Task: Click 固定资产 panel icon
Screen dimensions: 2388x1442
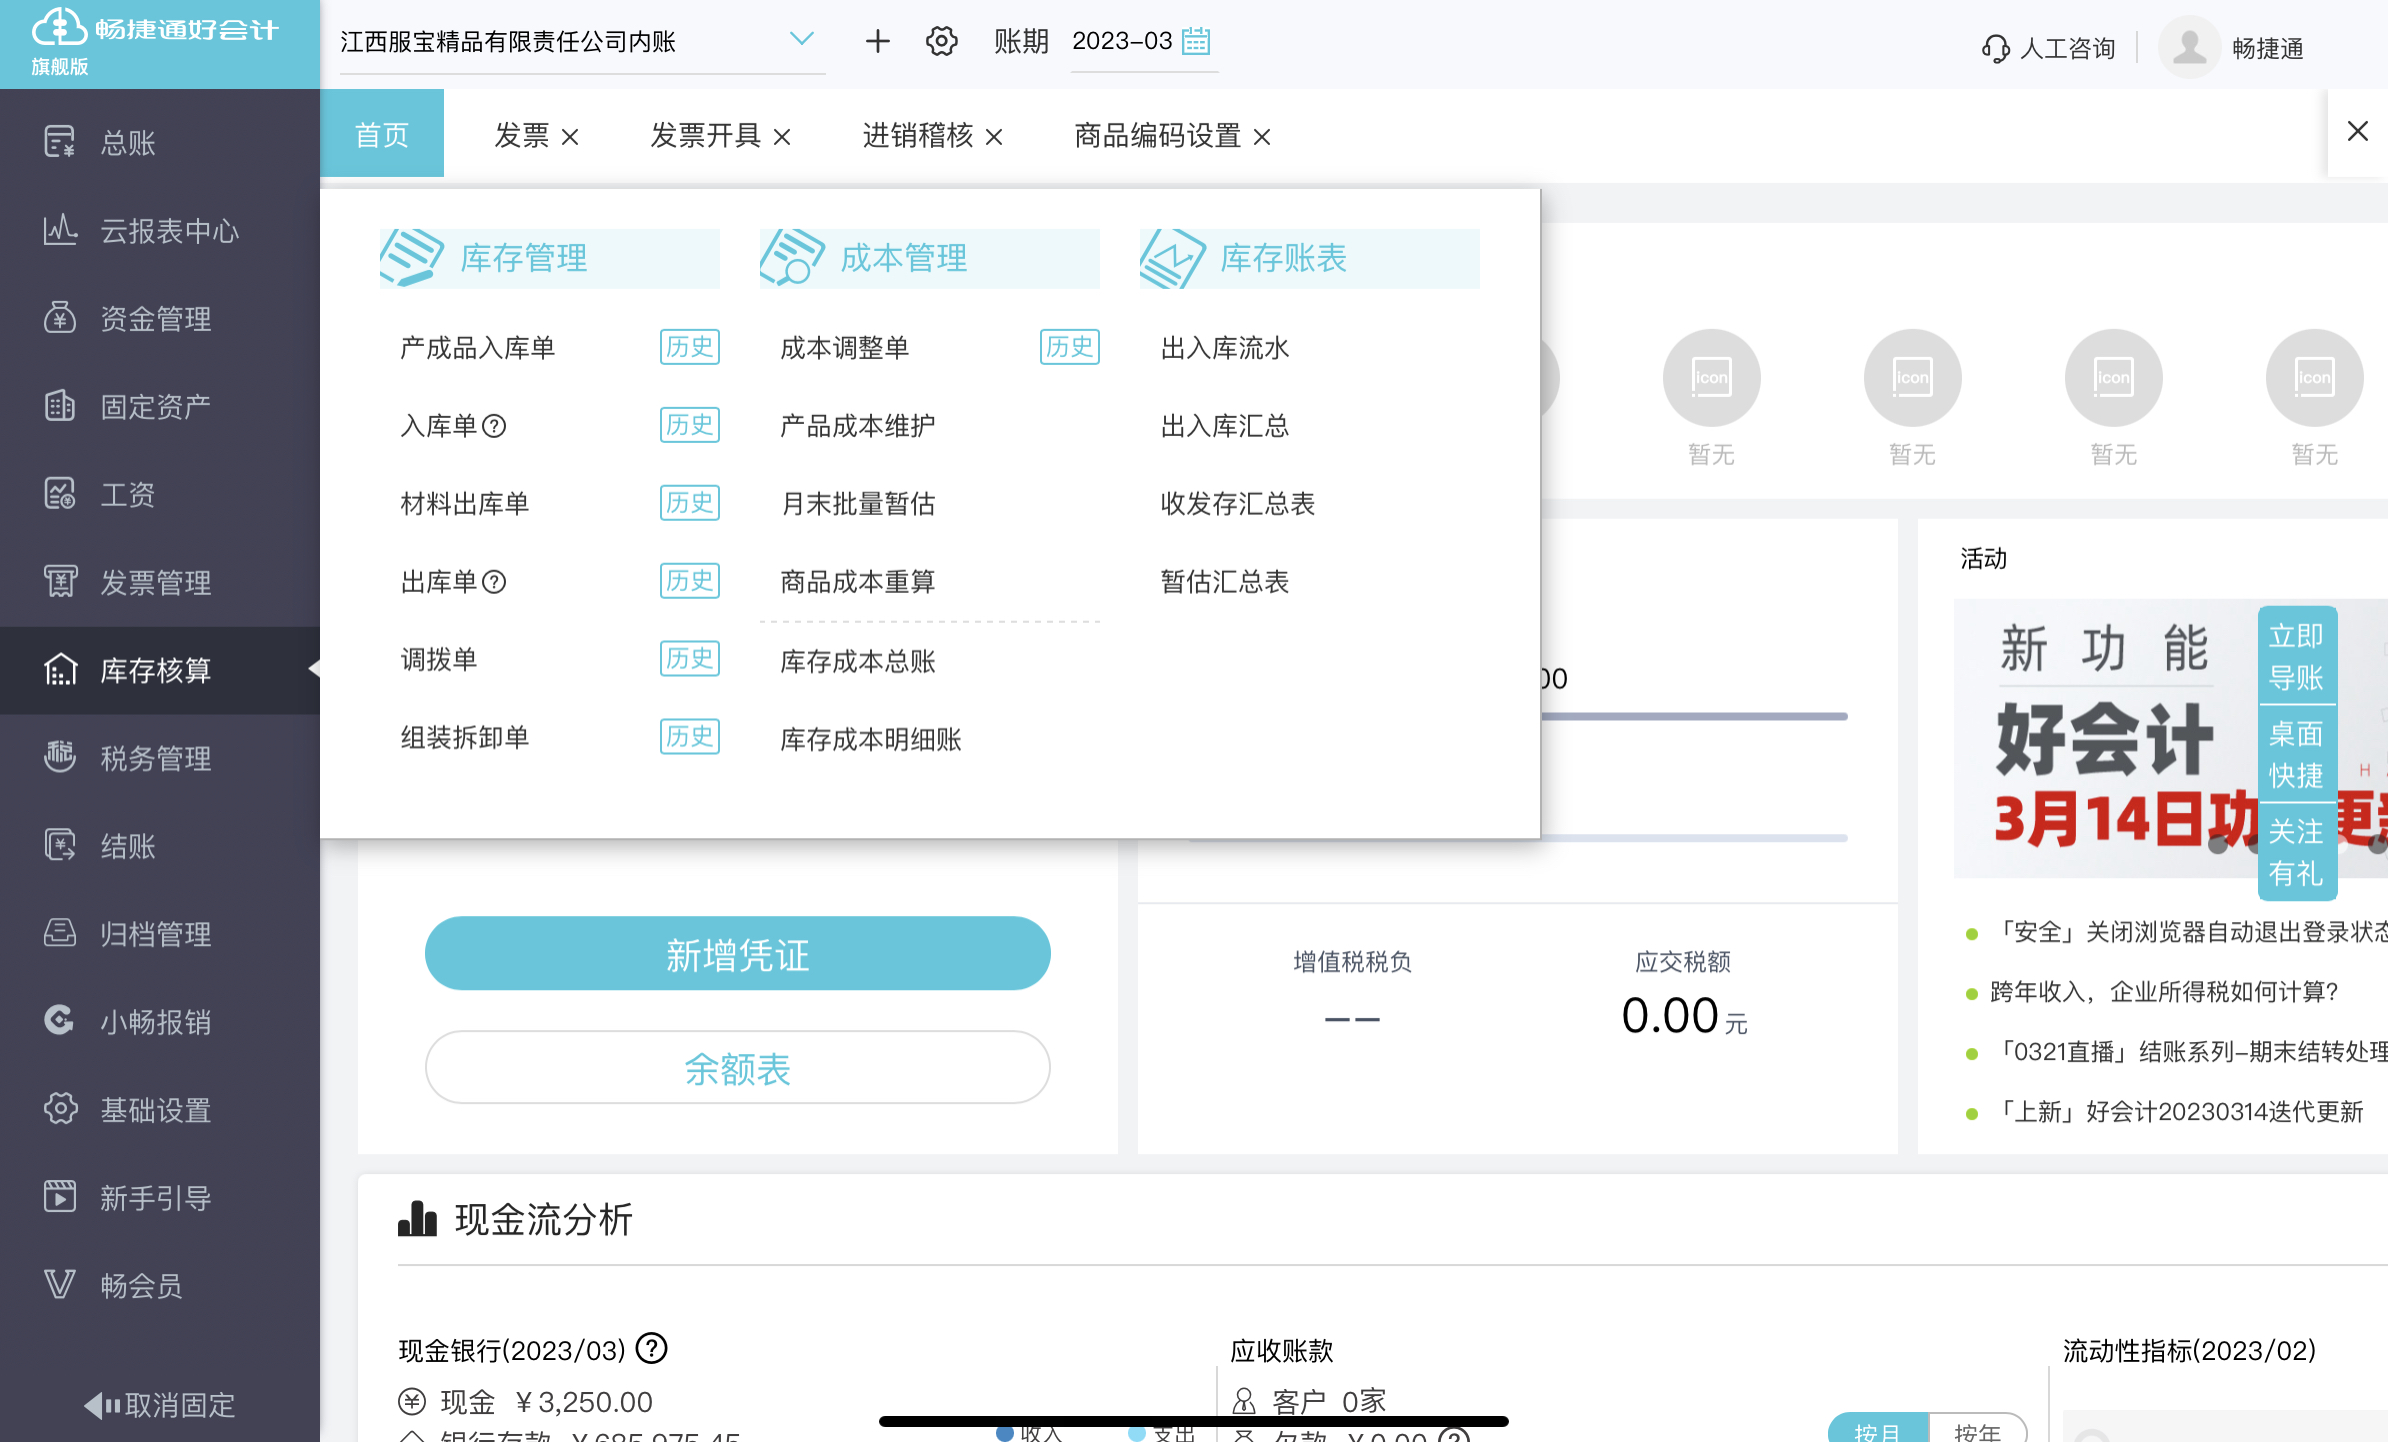Action: (x=61, y=406)
